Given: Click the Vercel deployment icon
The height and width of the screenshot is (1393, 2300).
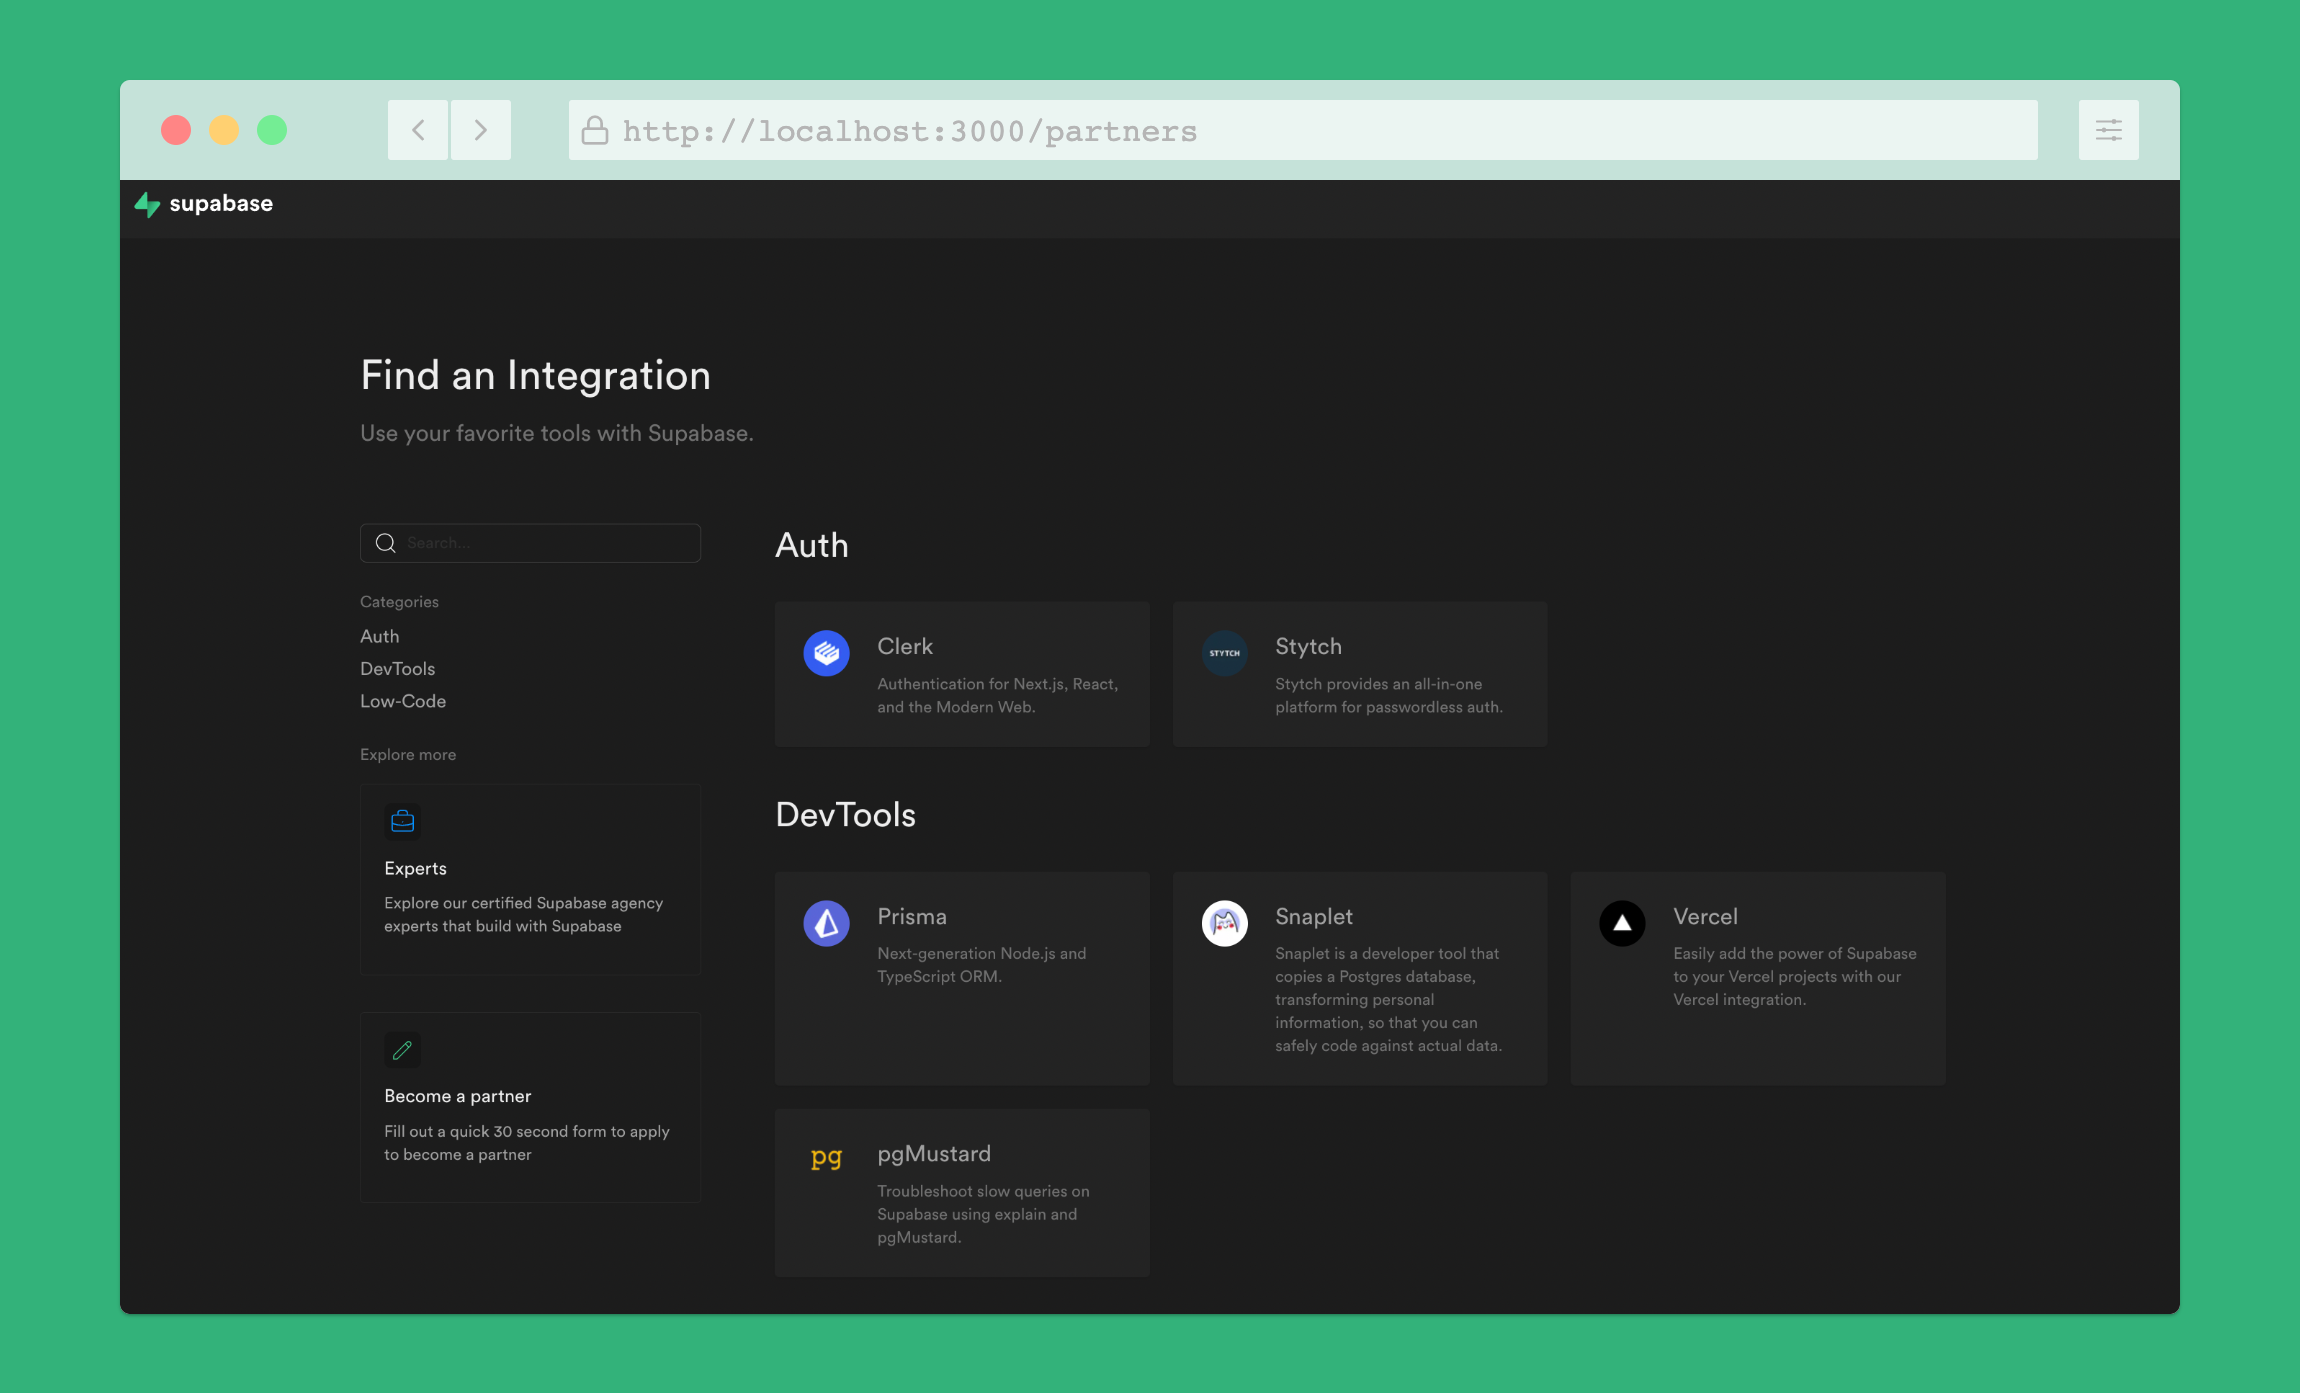Looking at the screenshot, I should [x=1623, y=922].
